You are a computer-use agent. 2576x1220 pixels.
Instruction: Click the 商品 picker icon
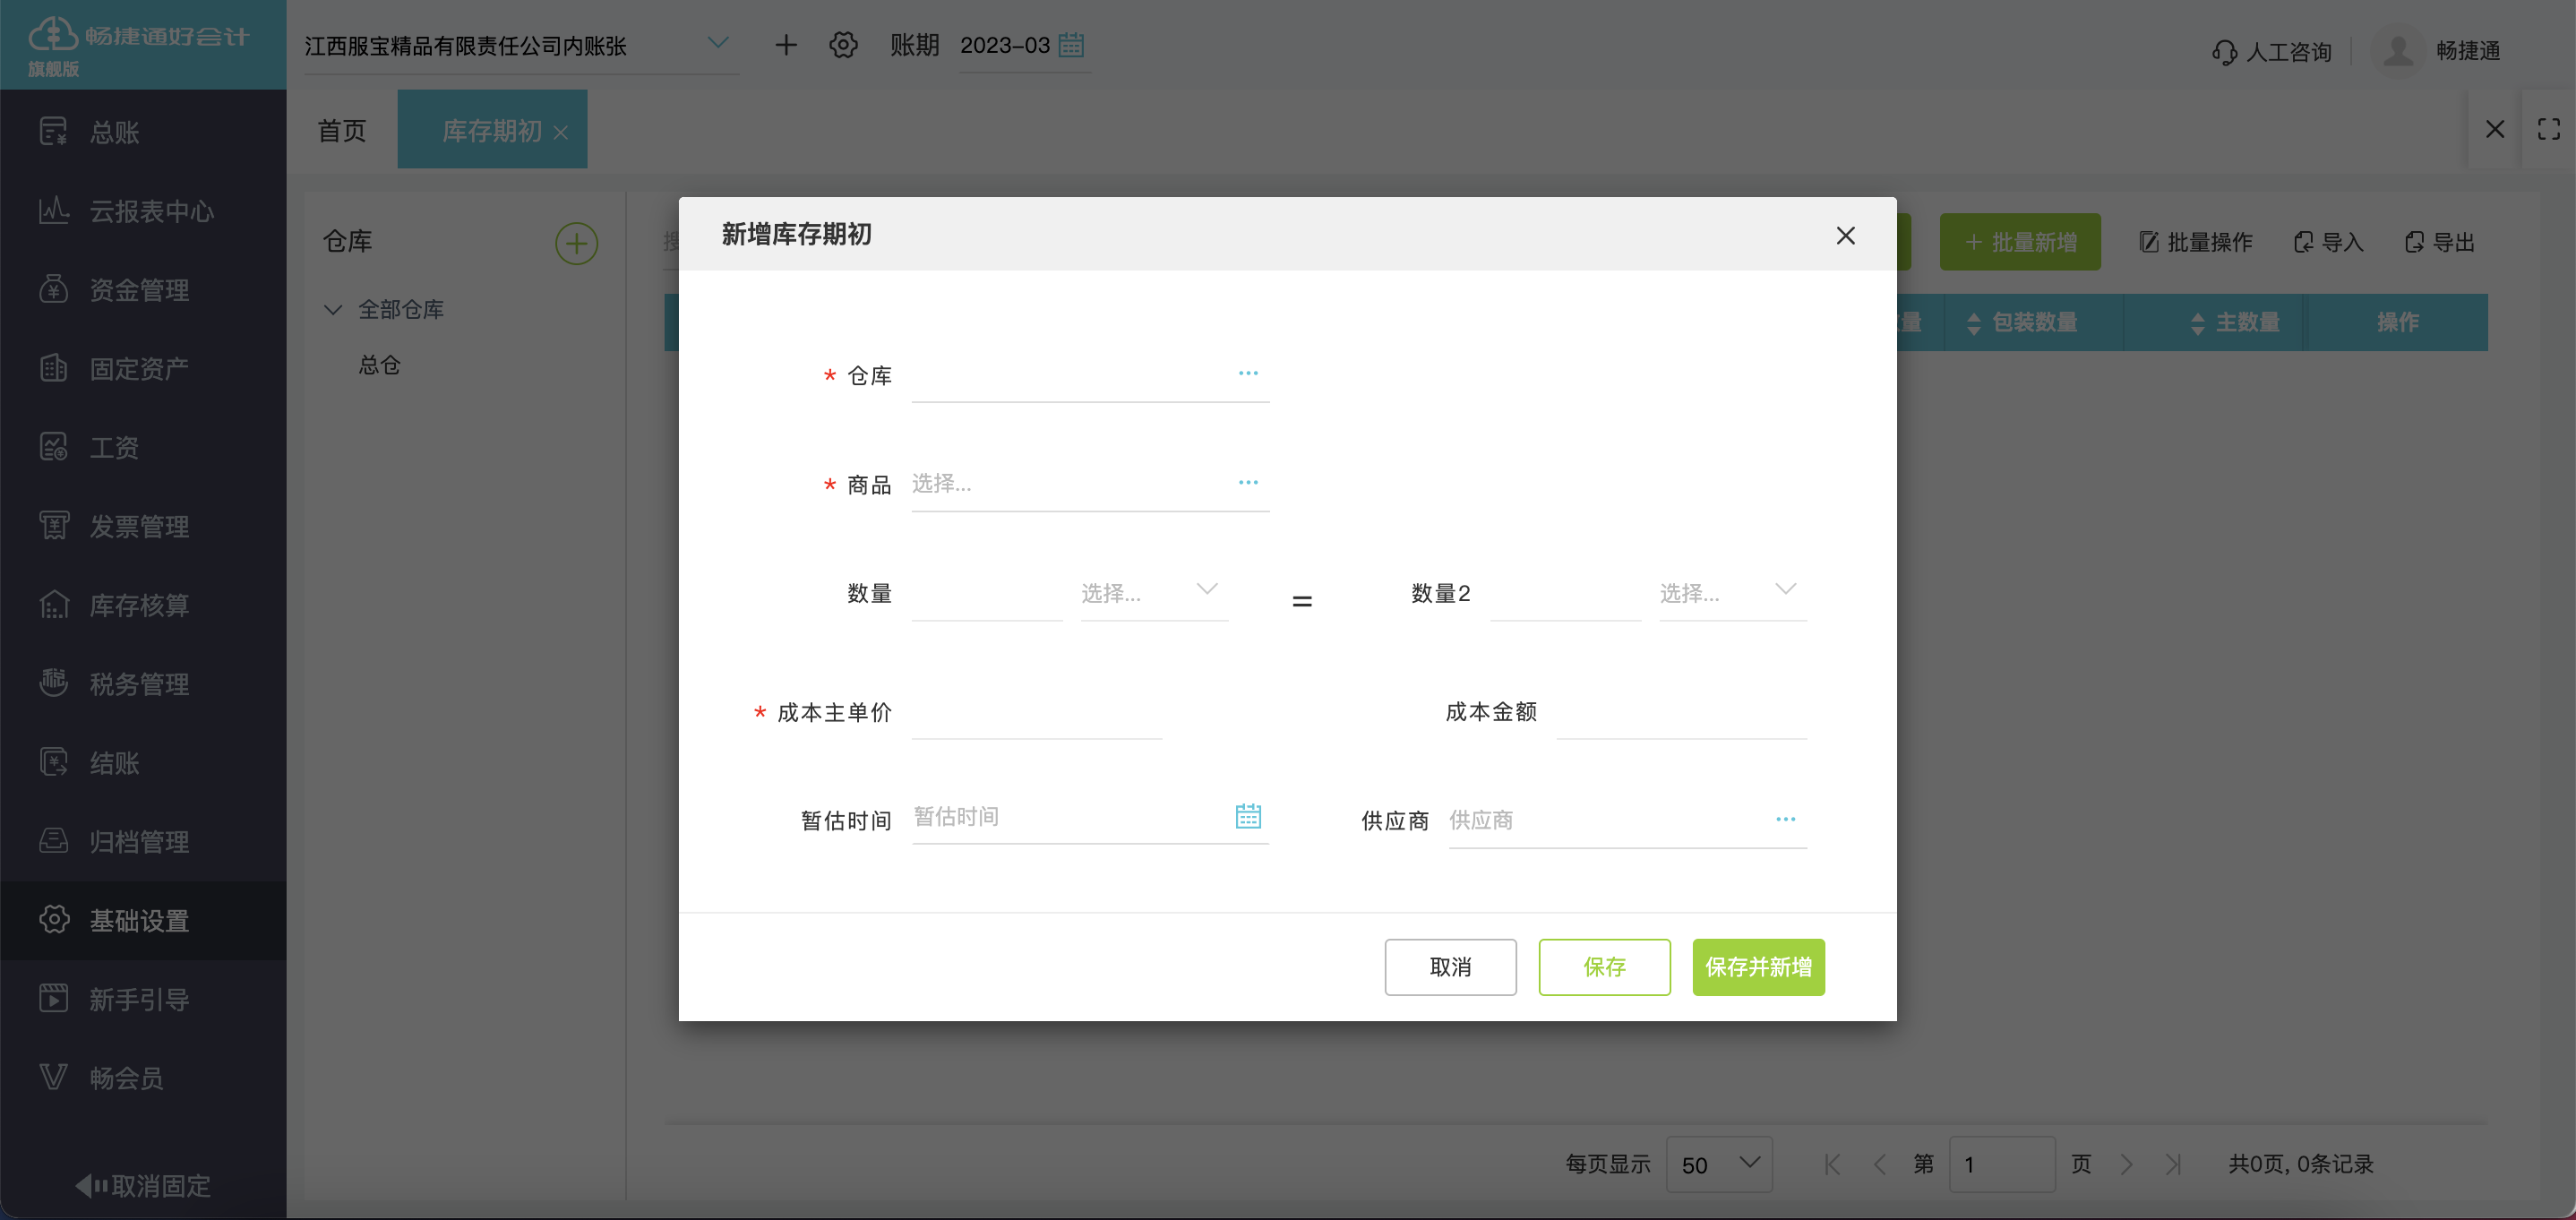[1250, 481]
